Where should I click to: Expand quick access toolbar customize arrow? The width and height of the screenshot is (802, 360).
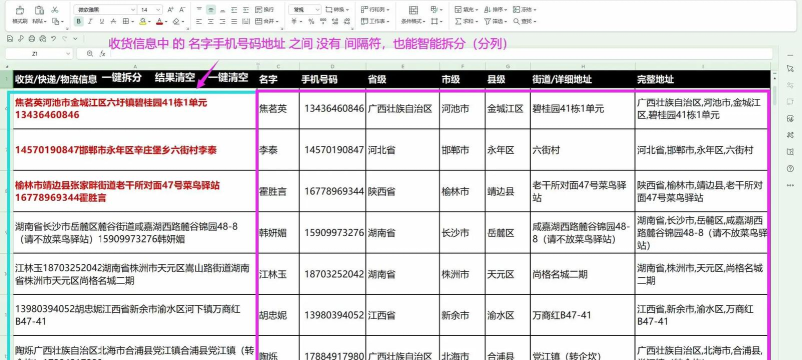[75, 38]
